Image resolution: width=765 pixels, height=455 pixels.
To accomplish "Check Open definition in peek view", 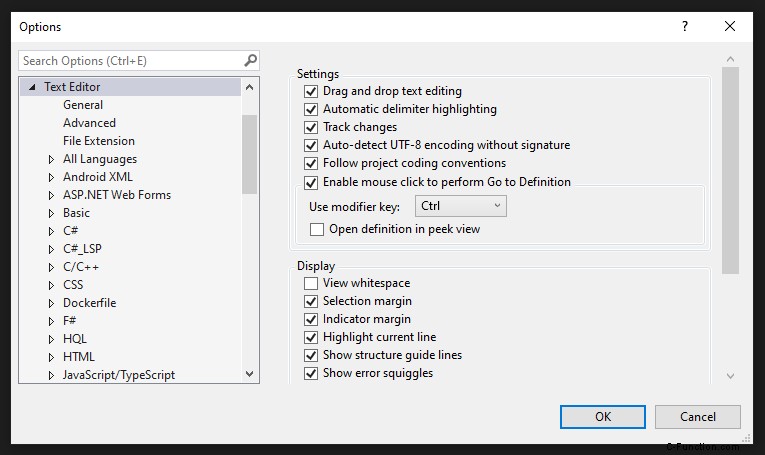I will click(317, 229).
